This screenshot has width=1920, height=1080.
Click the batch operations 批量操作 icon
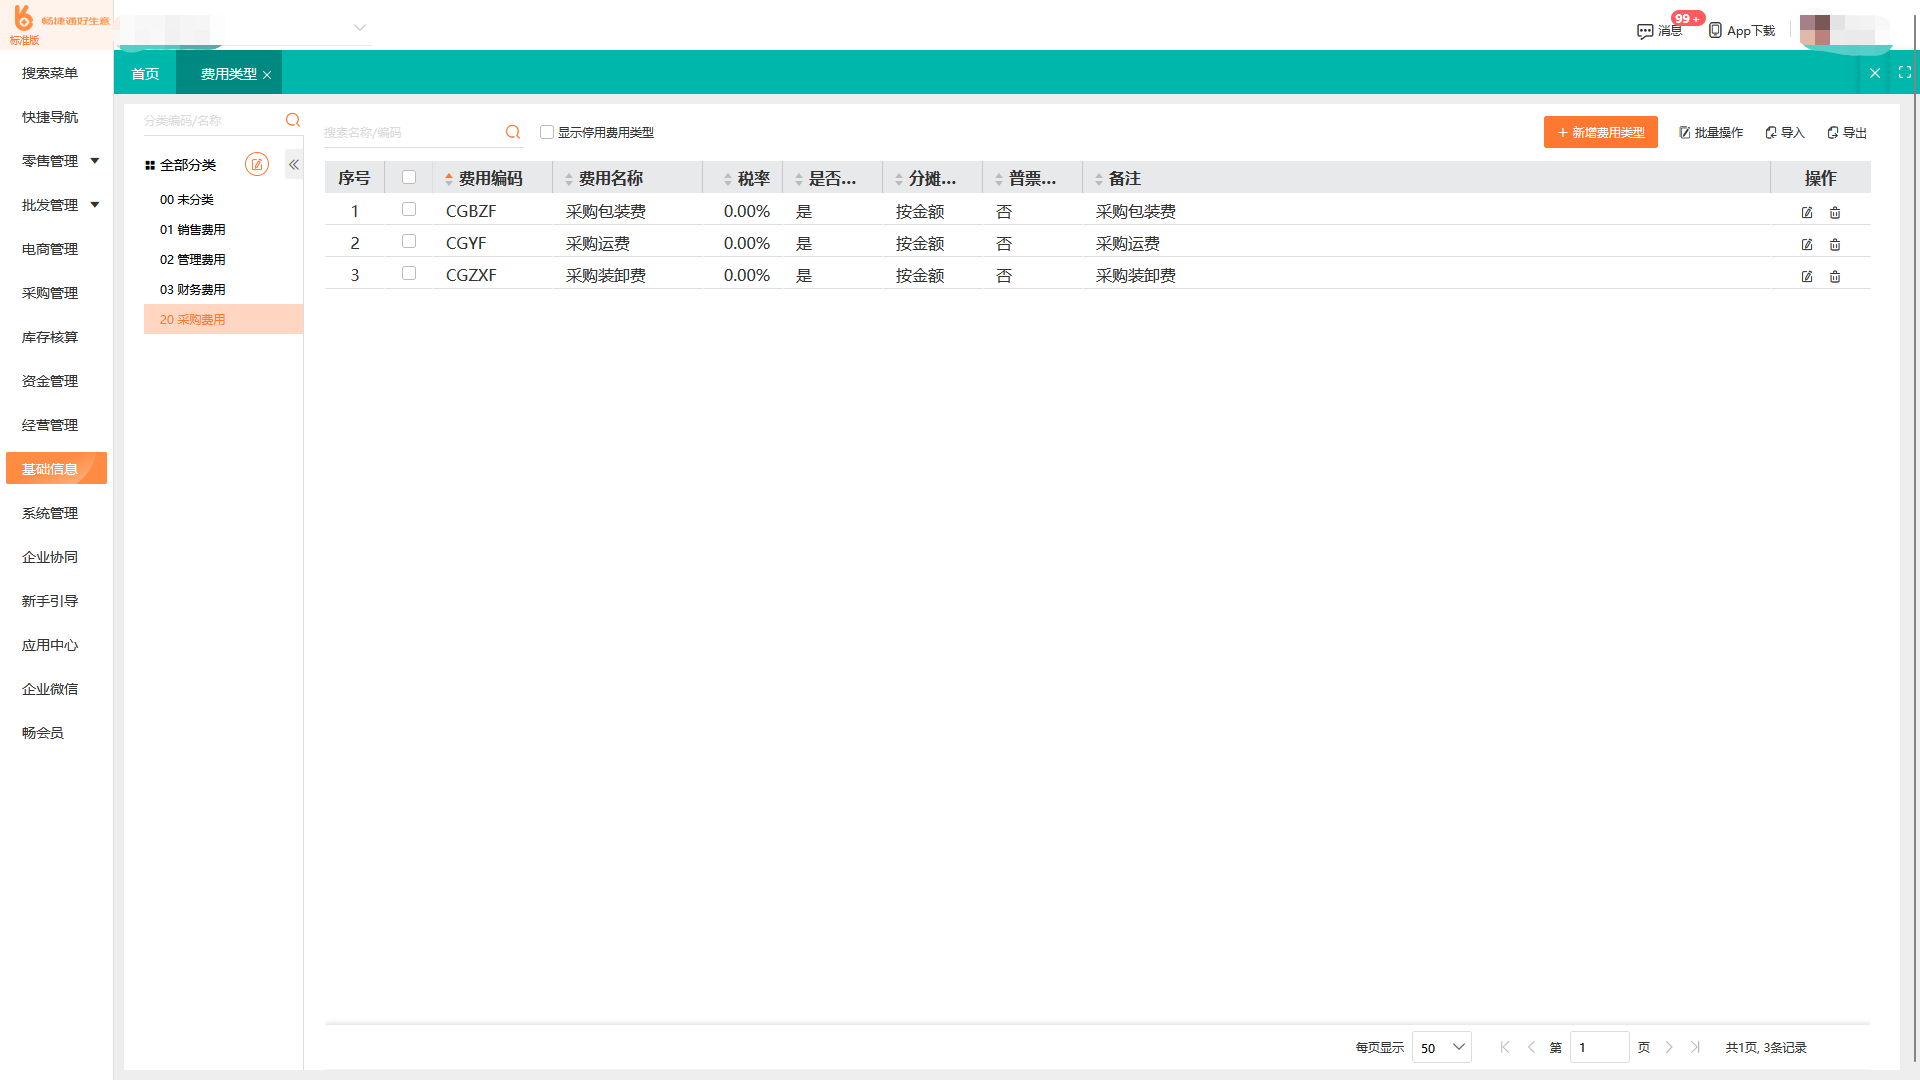[x=1710, y=131]
